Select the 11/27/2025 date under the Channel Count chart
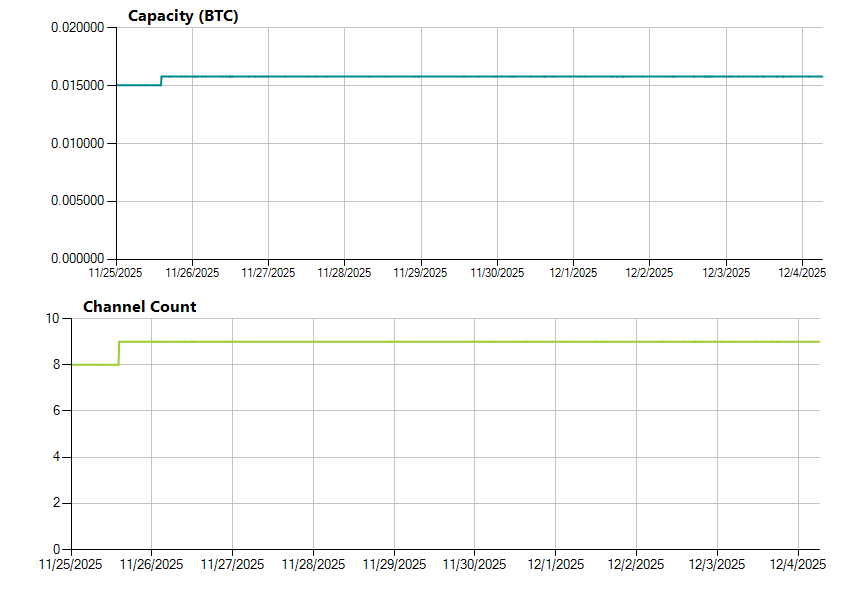Image resolution: width=860 pixels, height=600 pixels. [232, 565]
